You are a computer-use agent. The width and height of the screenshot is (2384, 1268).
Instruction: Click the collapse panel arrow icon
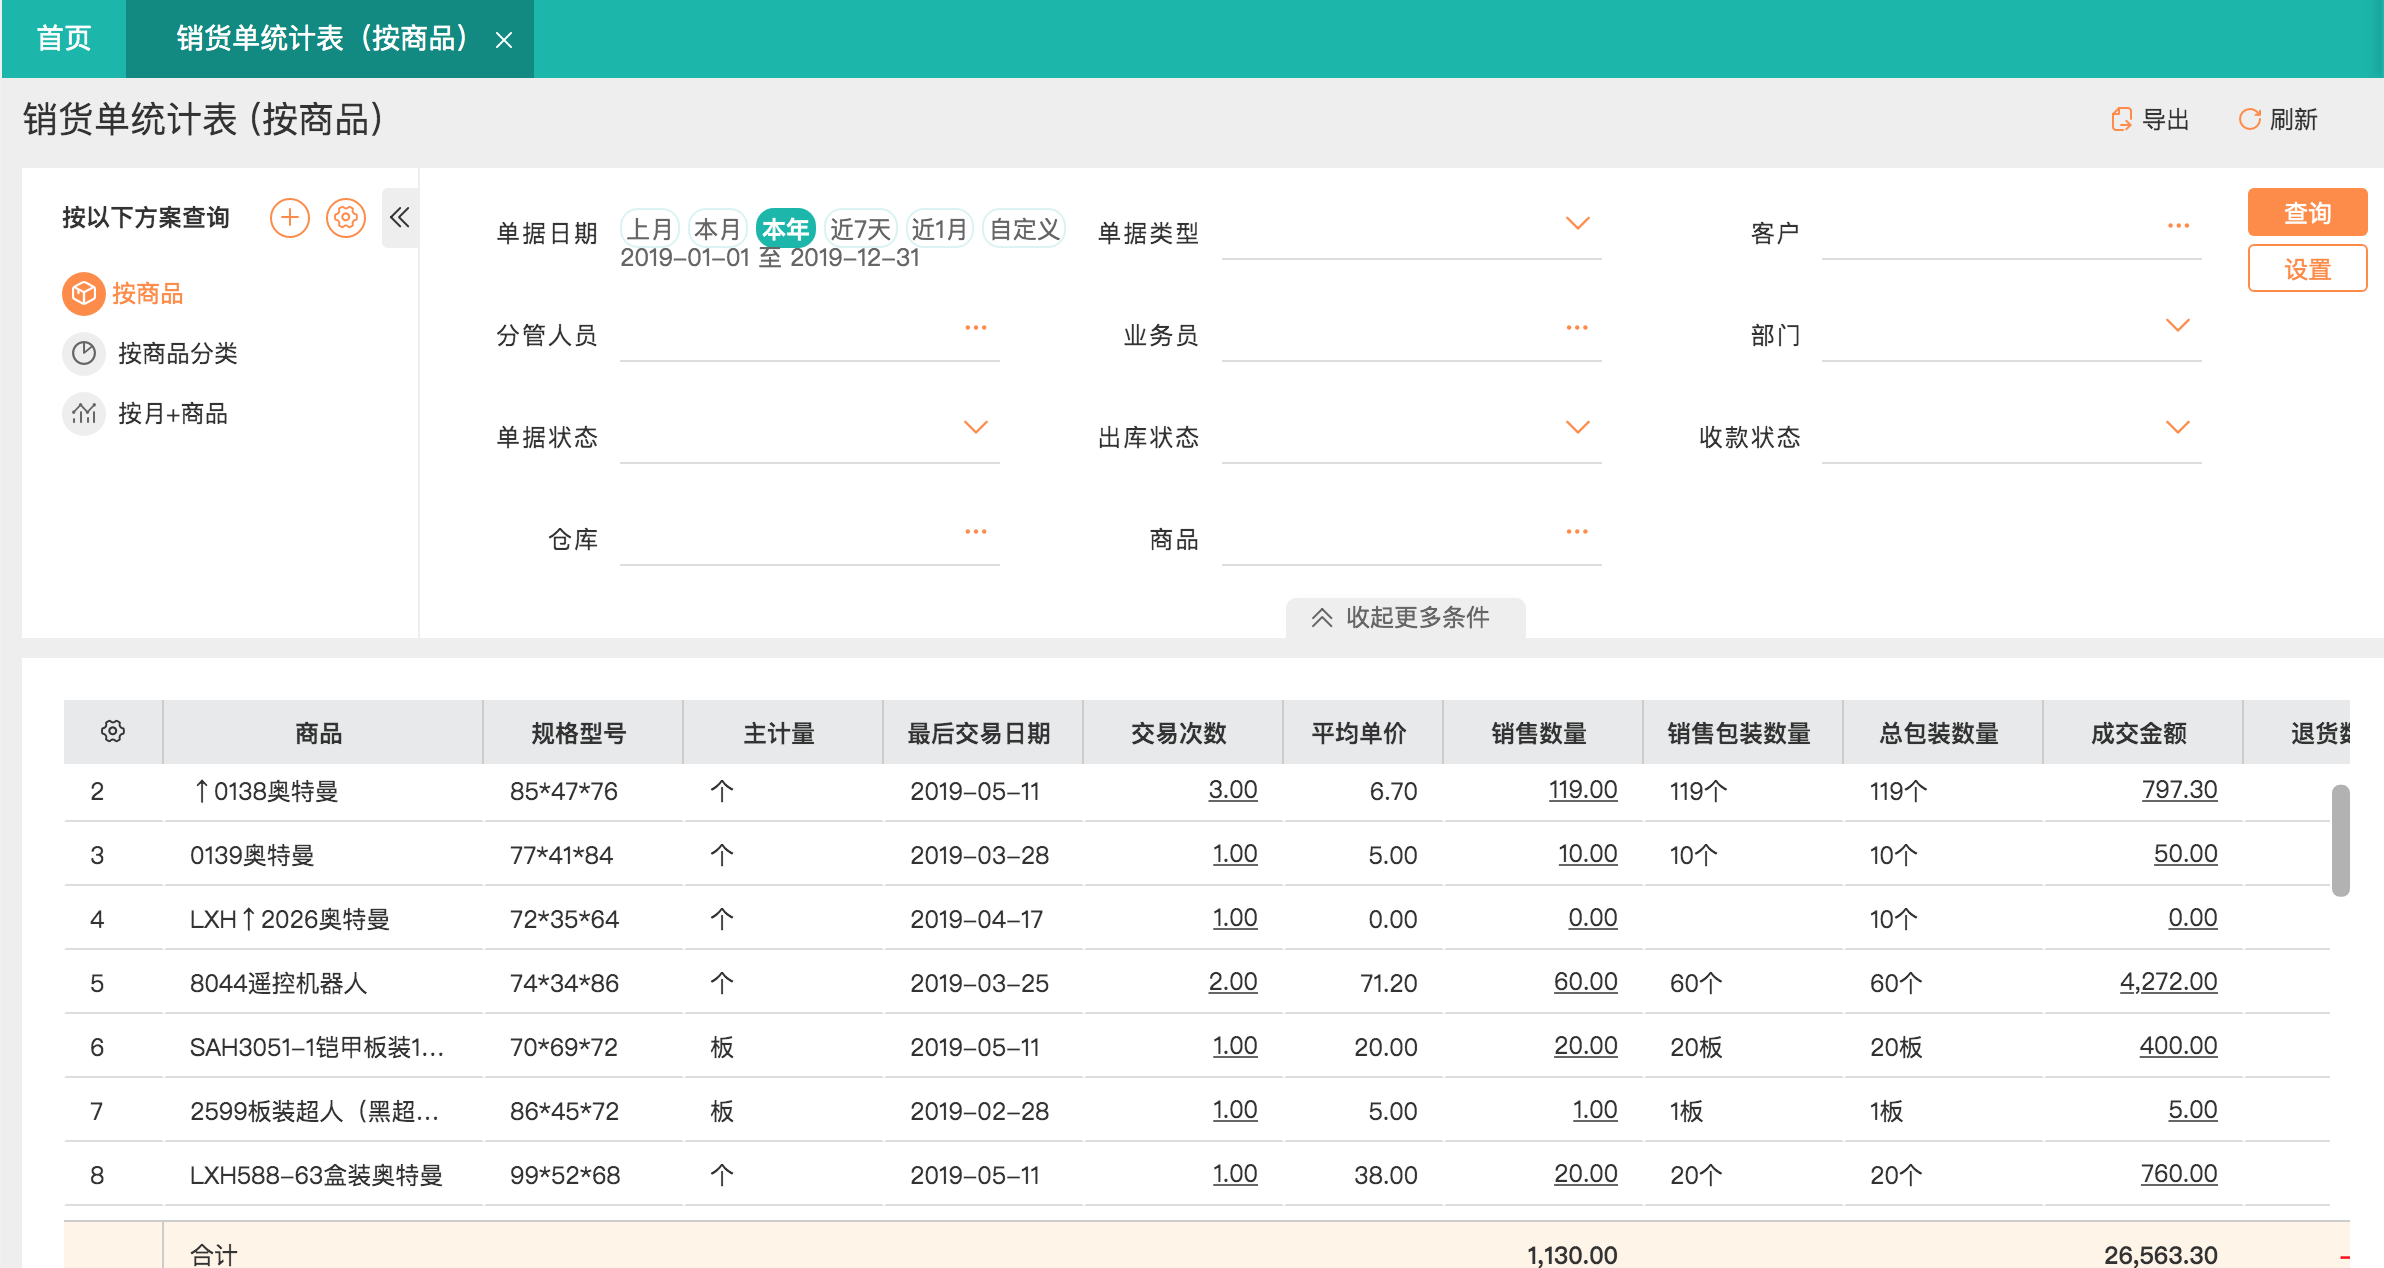click(402, 219)
